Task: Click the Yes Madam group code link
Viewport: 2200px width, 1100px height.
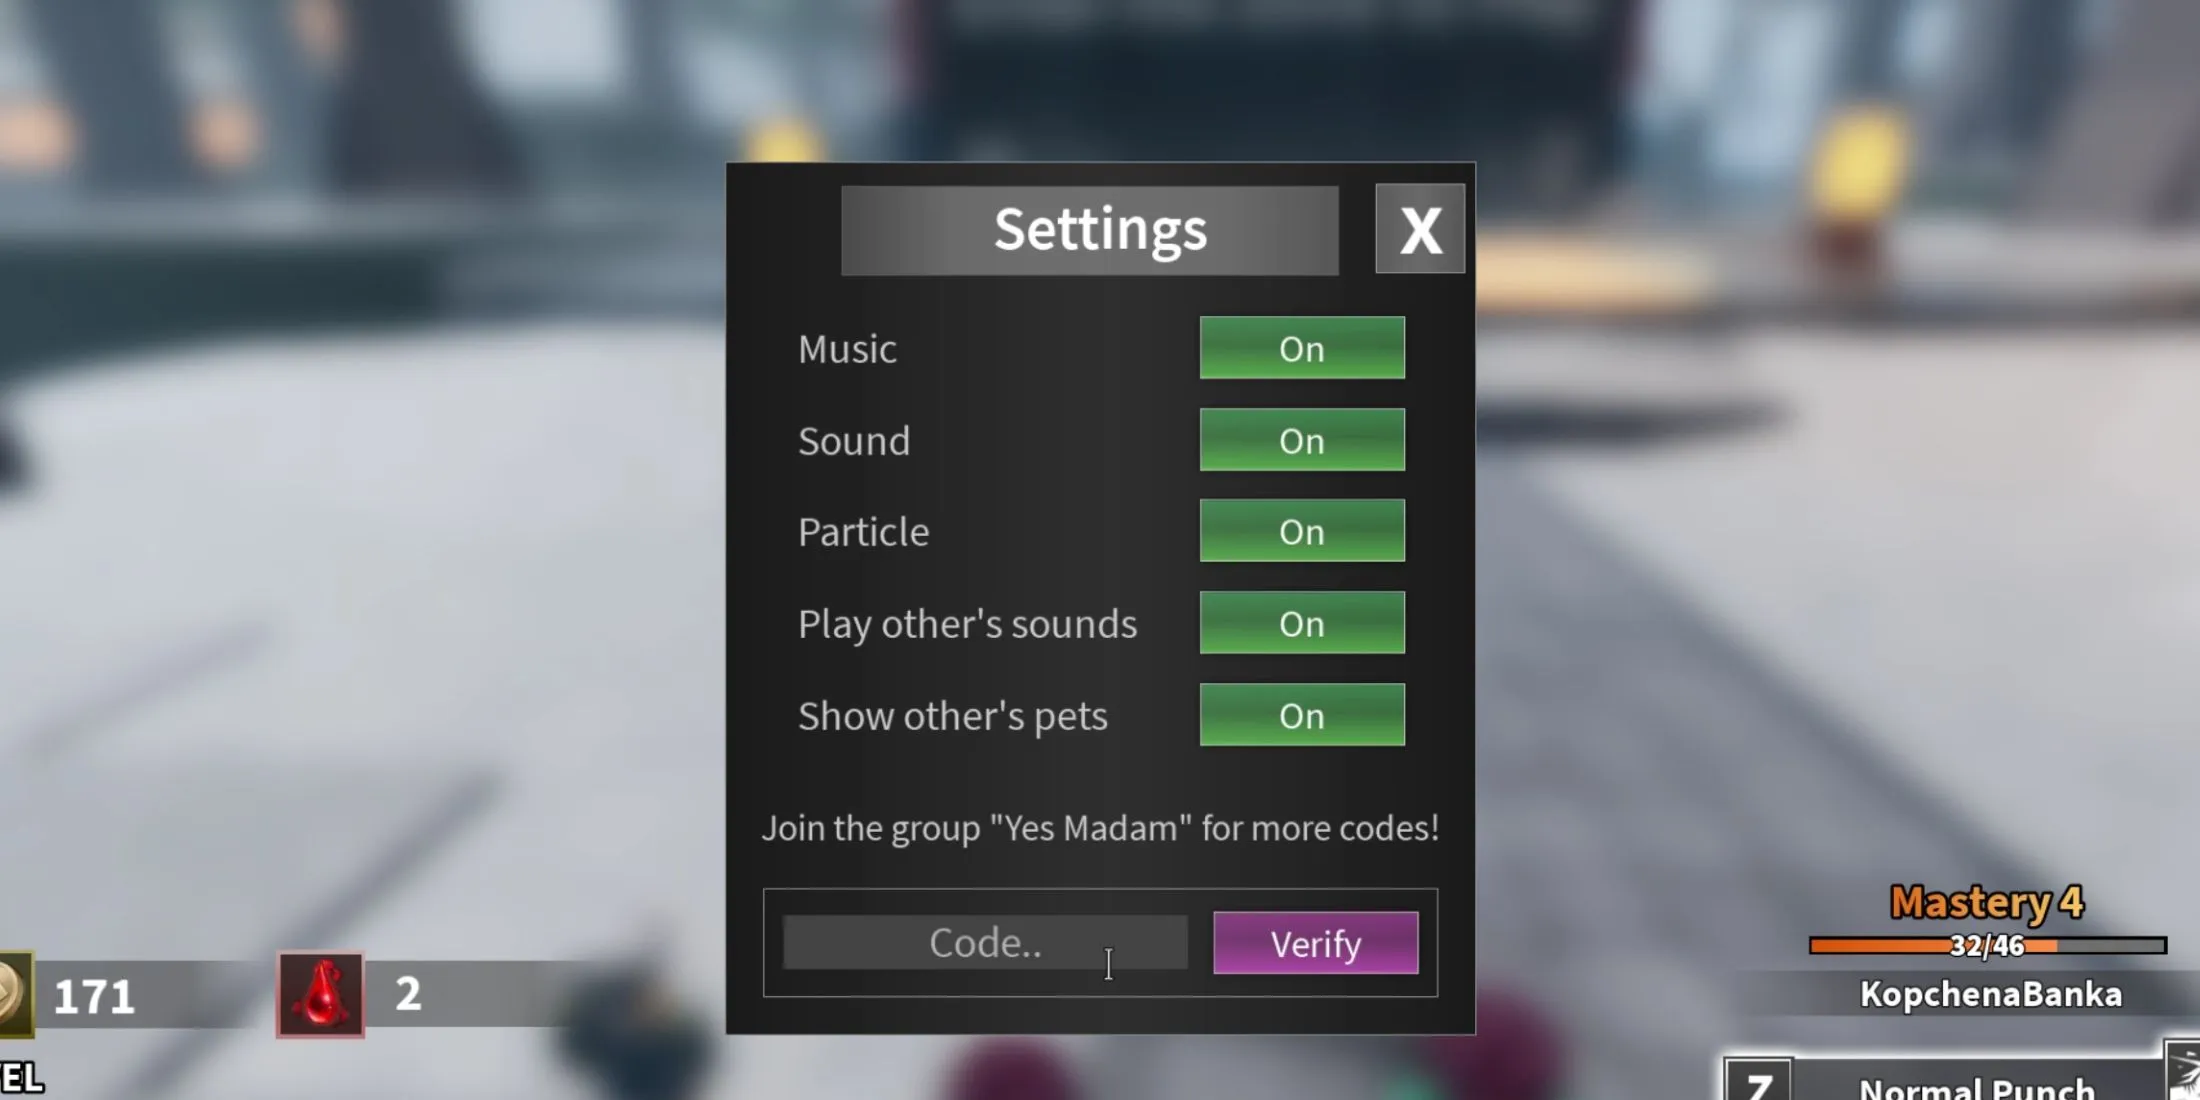Action: pyautogui.click(x=1100, y=828)
